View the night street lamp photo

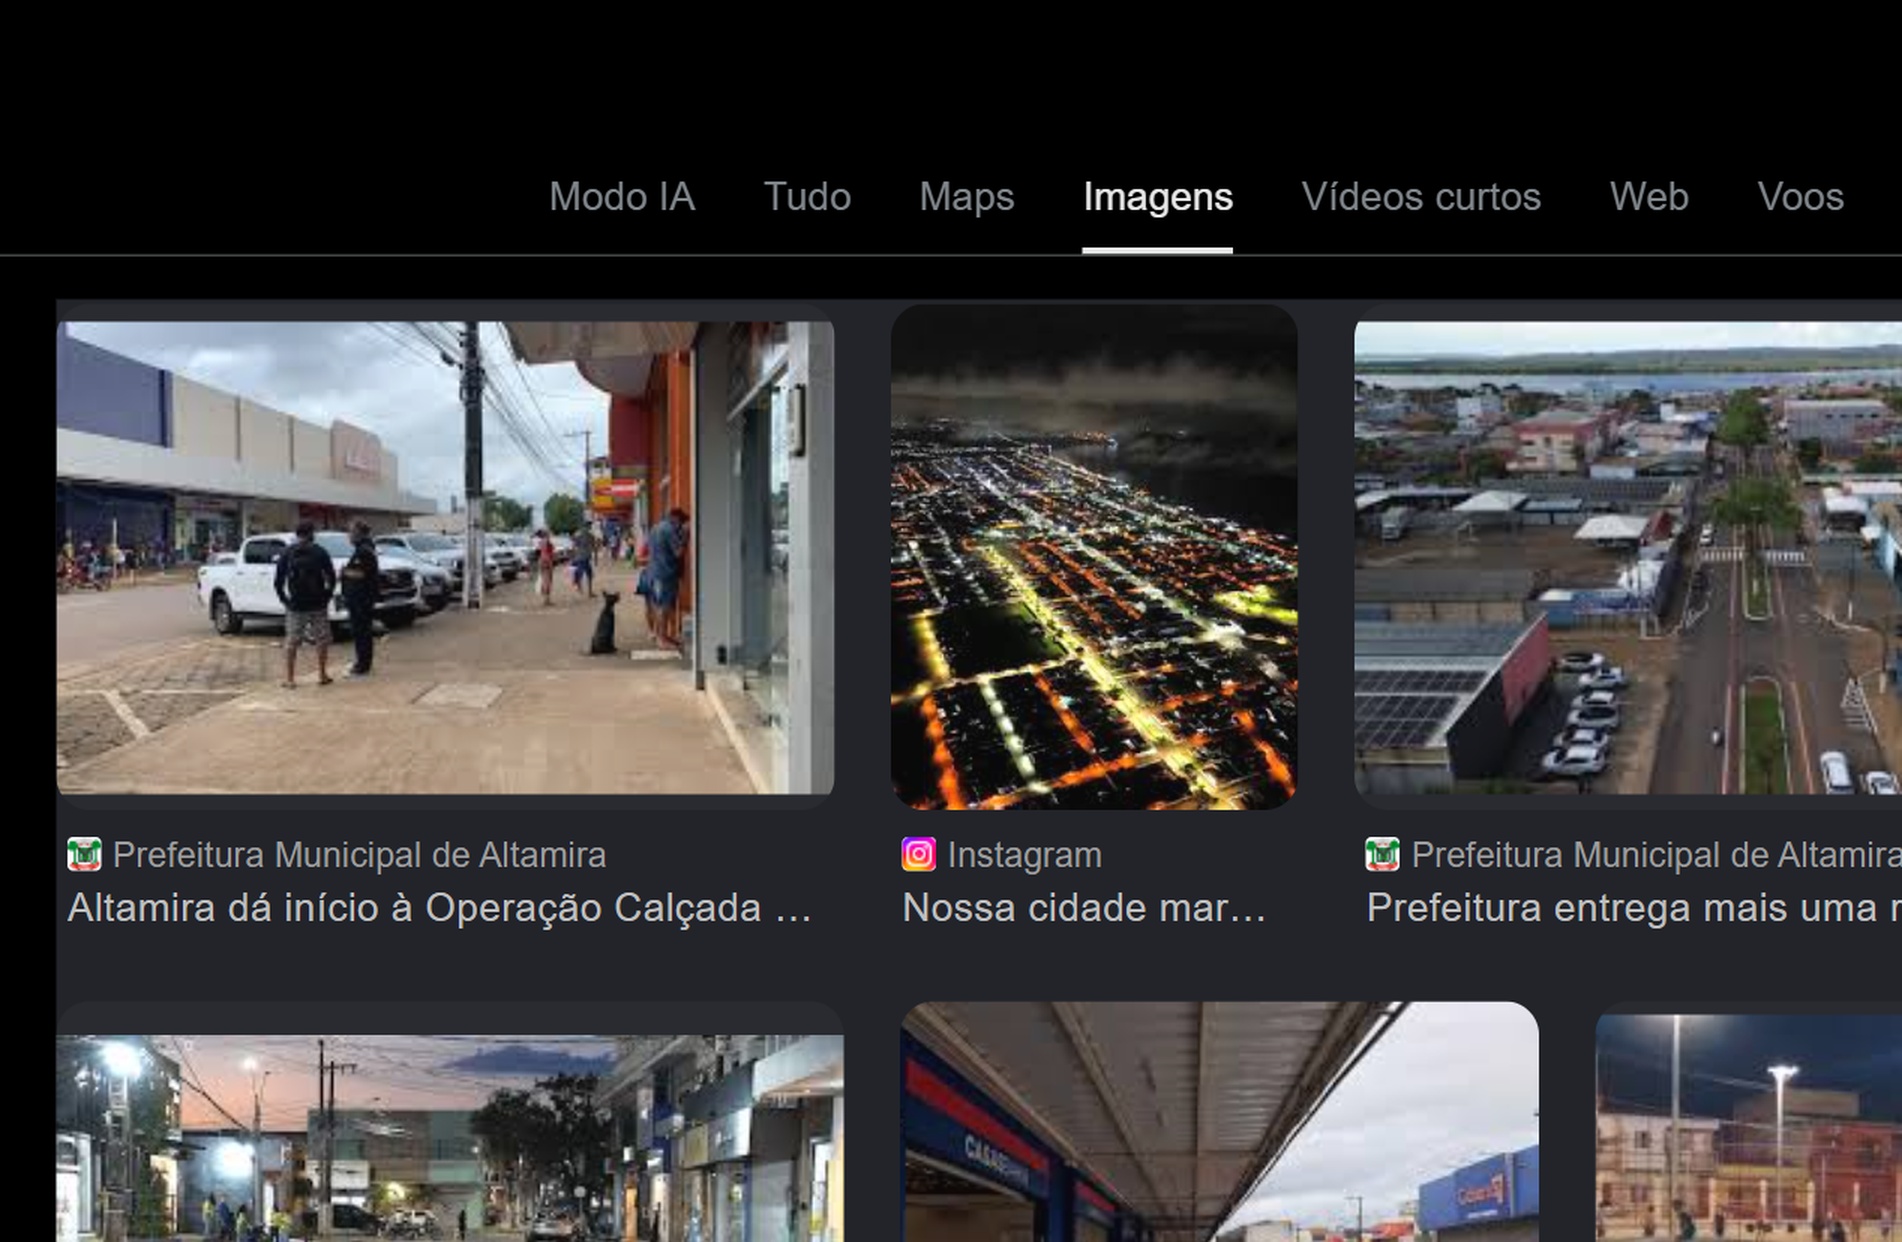pyautogui.click(x=1748, y=1130)
